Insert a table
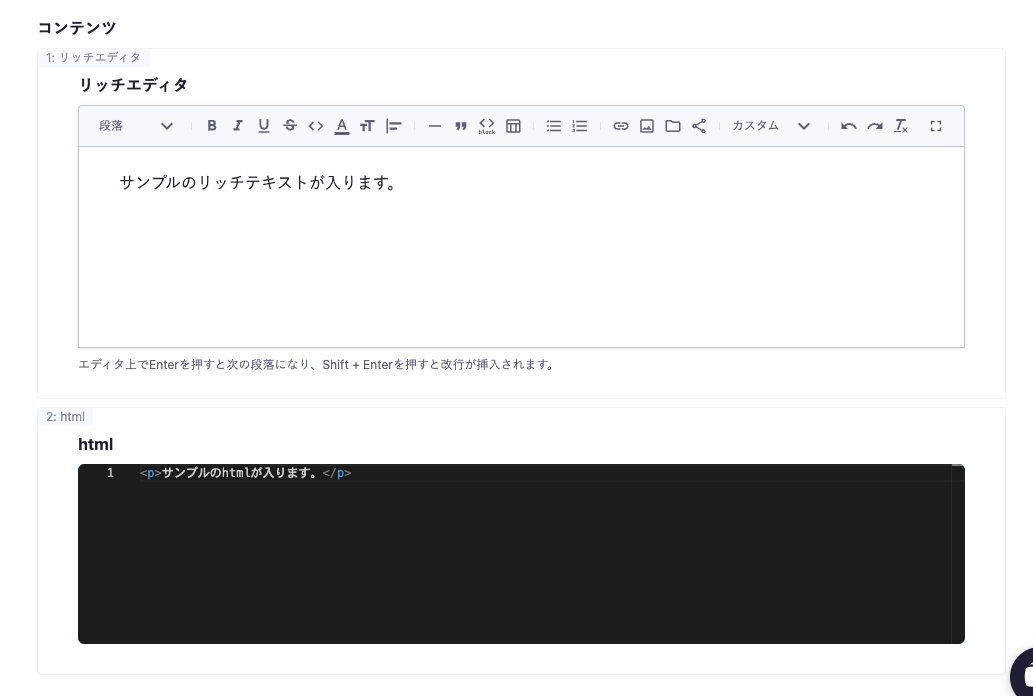The height and width of the screenshot is (696, 1033). 513,126
